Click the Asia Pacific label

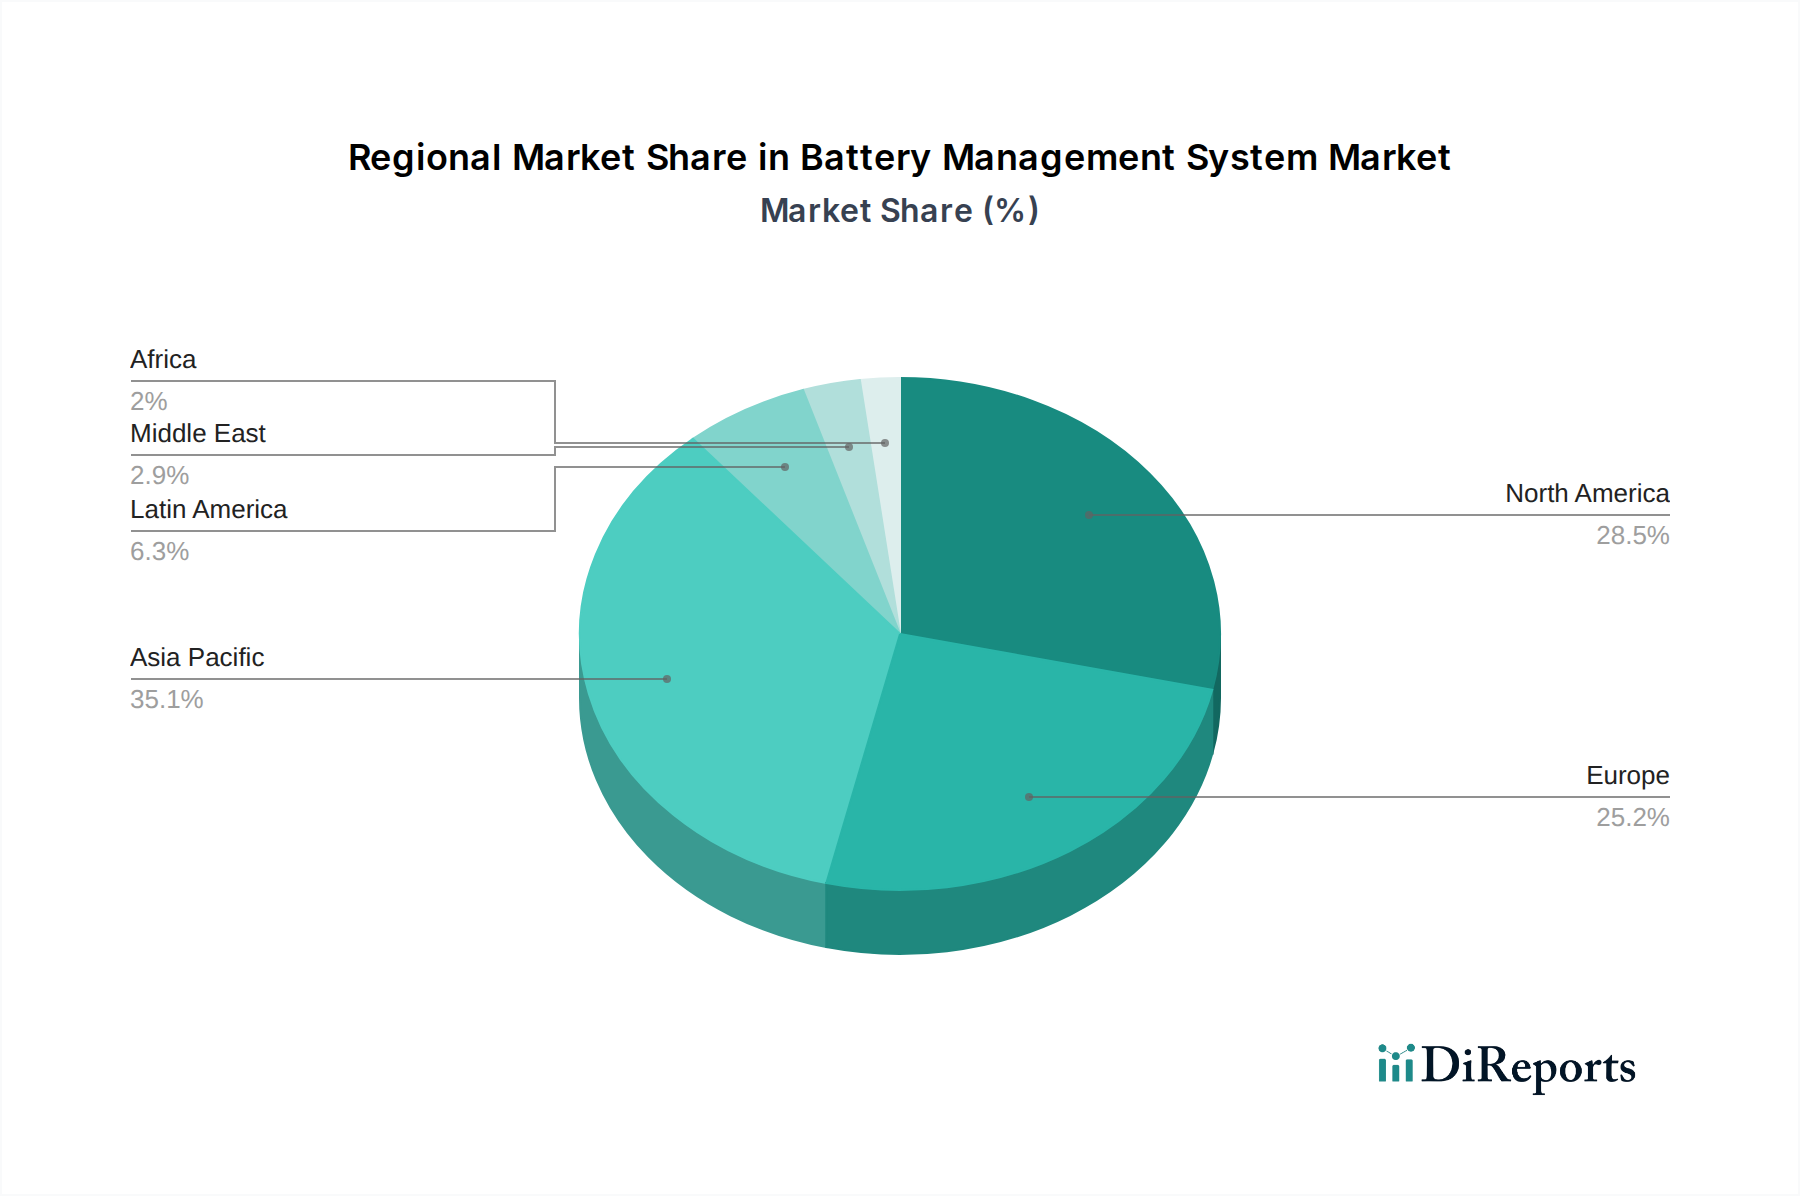click(197, 657)
